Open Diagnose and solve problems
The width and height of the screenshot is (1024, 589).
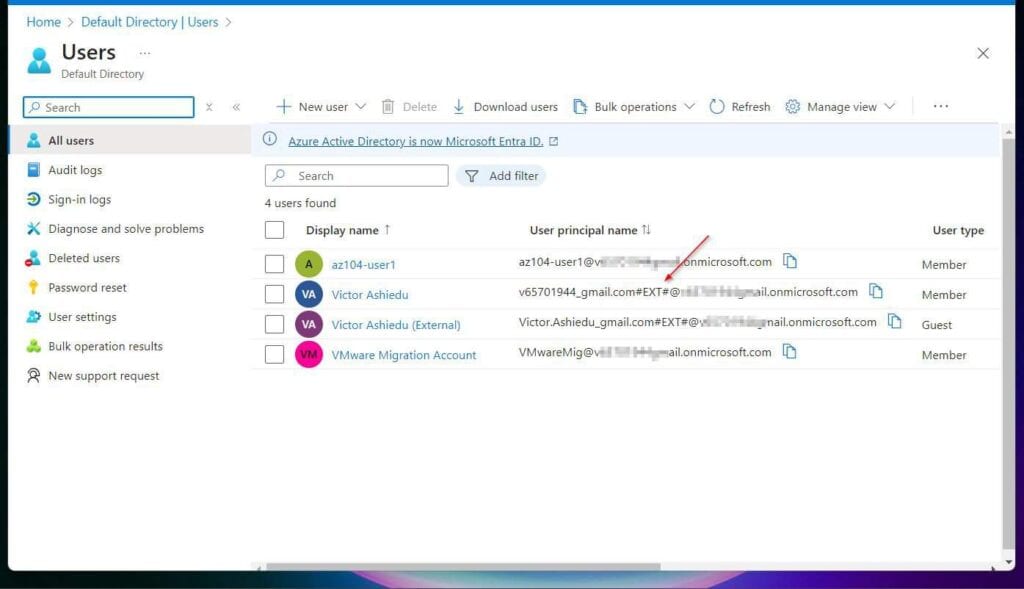(125, 229)
